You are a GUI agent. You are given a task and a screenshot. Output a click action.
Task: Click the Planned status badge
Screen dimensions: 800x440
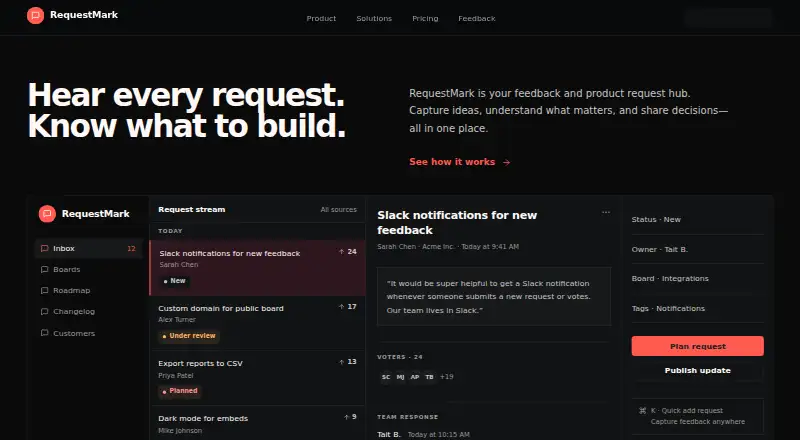tap(180, 391)
